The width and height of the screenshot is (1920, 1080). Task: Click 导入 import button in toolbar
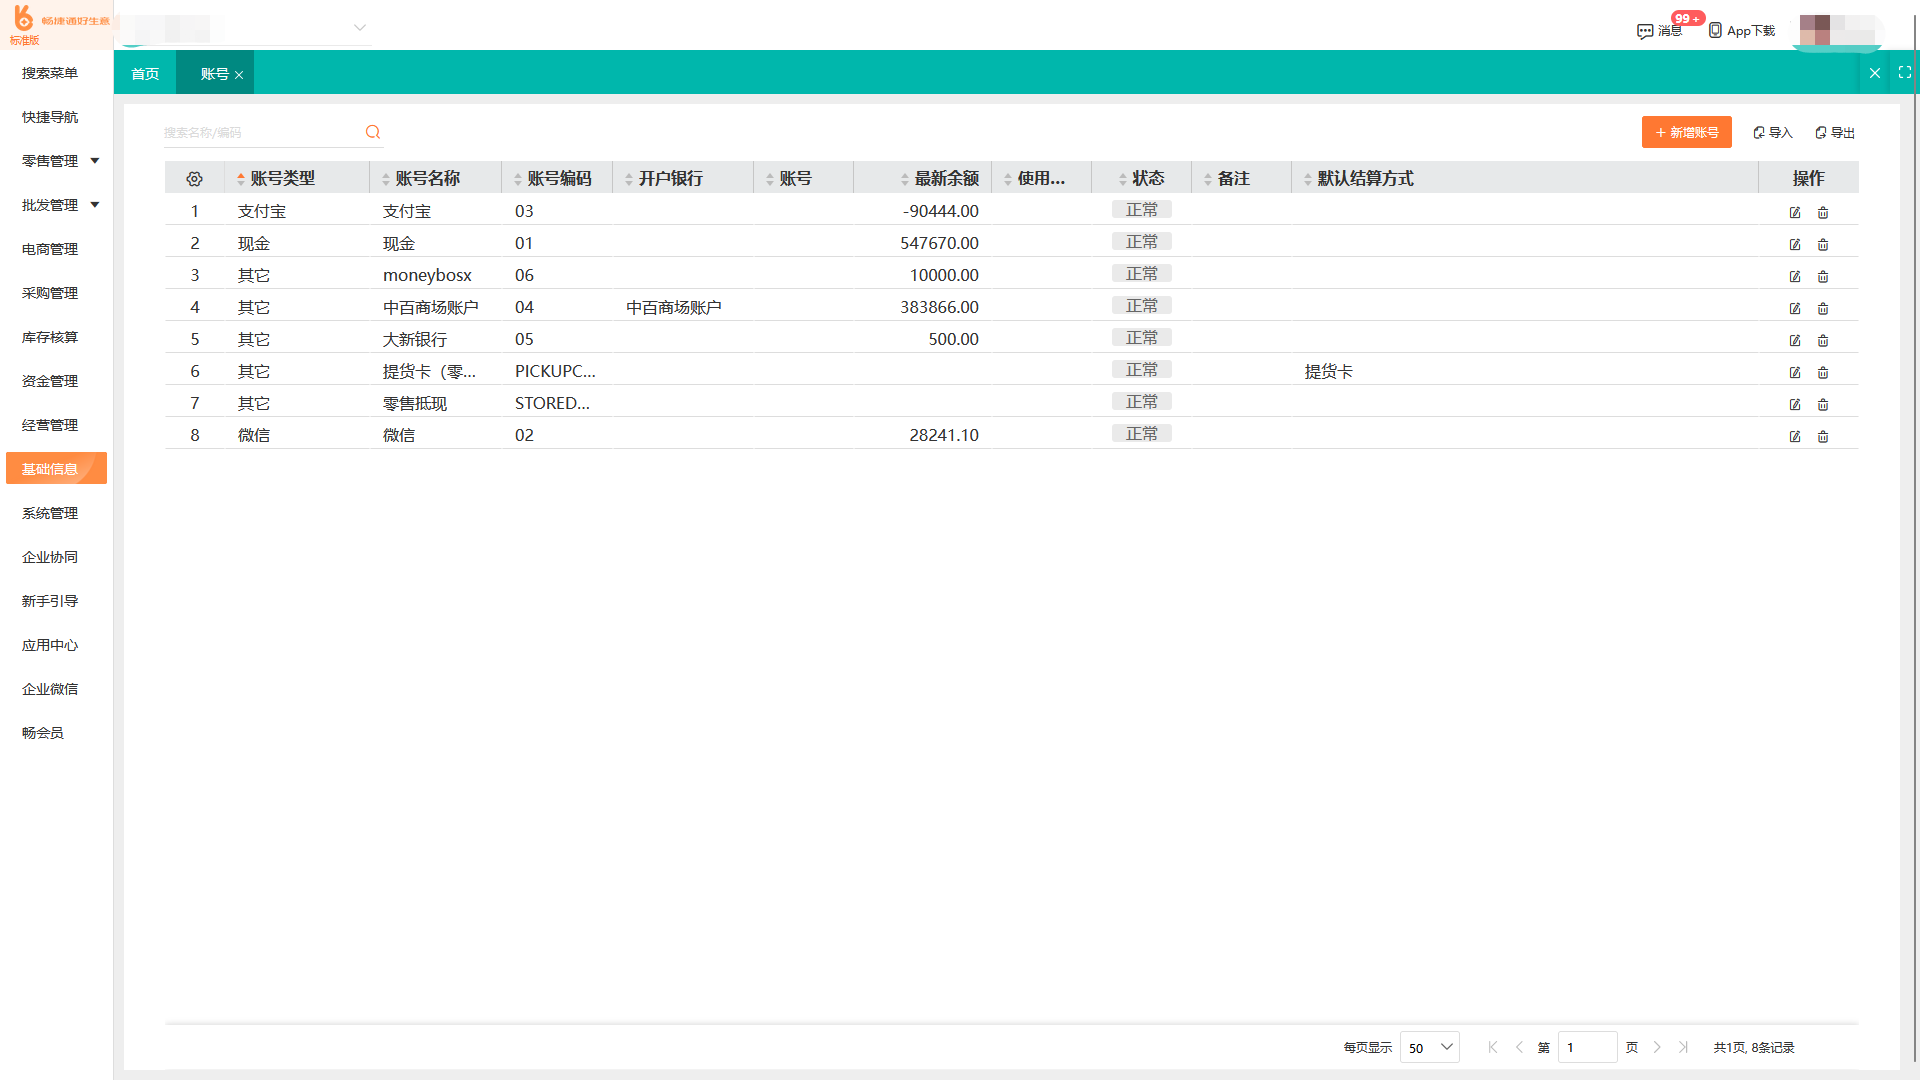pos(1775,132)
